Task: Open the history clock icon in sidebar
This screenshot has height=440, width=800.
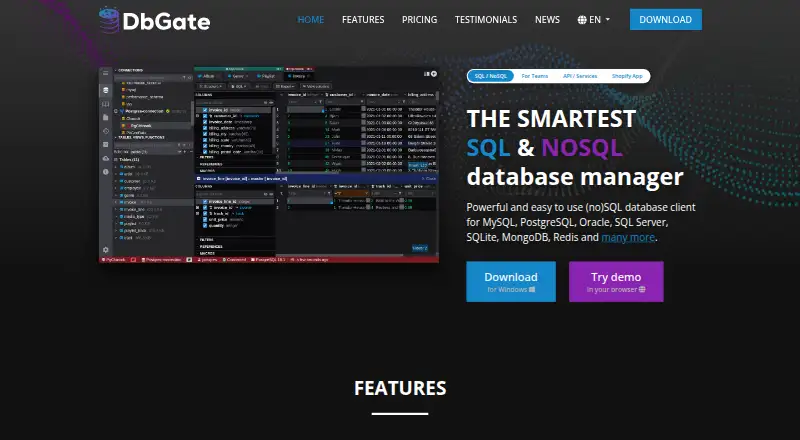Action: [106, 131]
